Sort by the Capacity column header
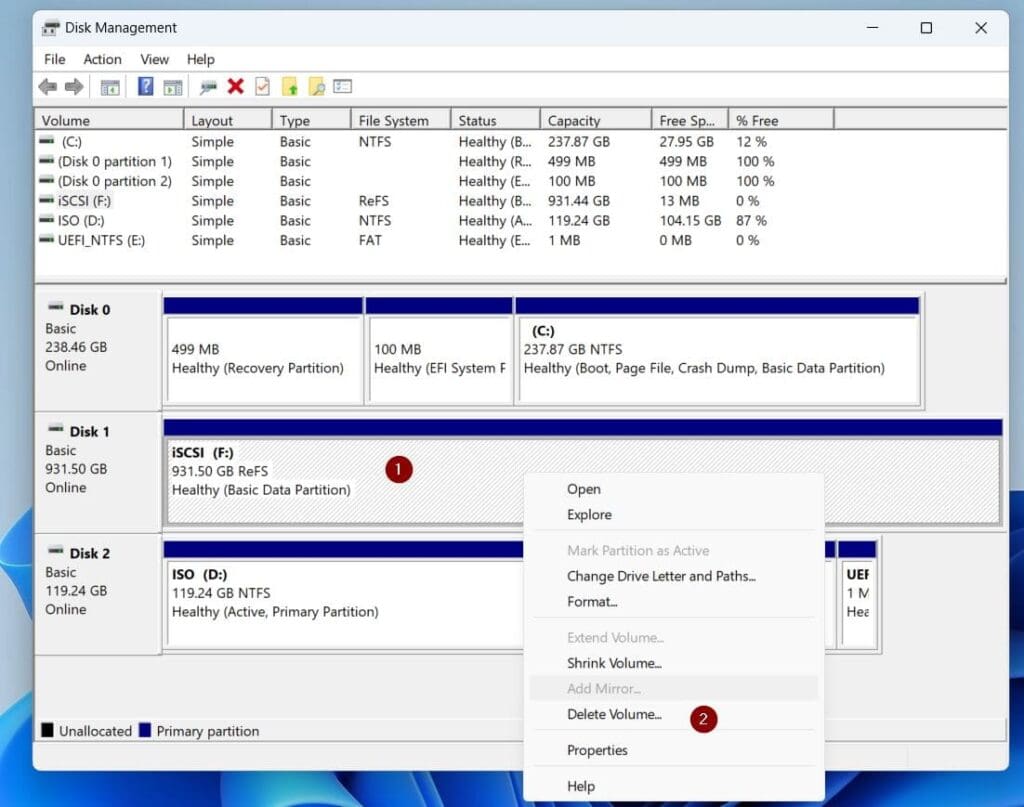The width and height of the screenshot is (1024, 807). pyautogui.click(x=596, y=120)
